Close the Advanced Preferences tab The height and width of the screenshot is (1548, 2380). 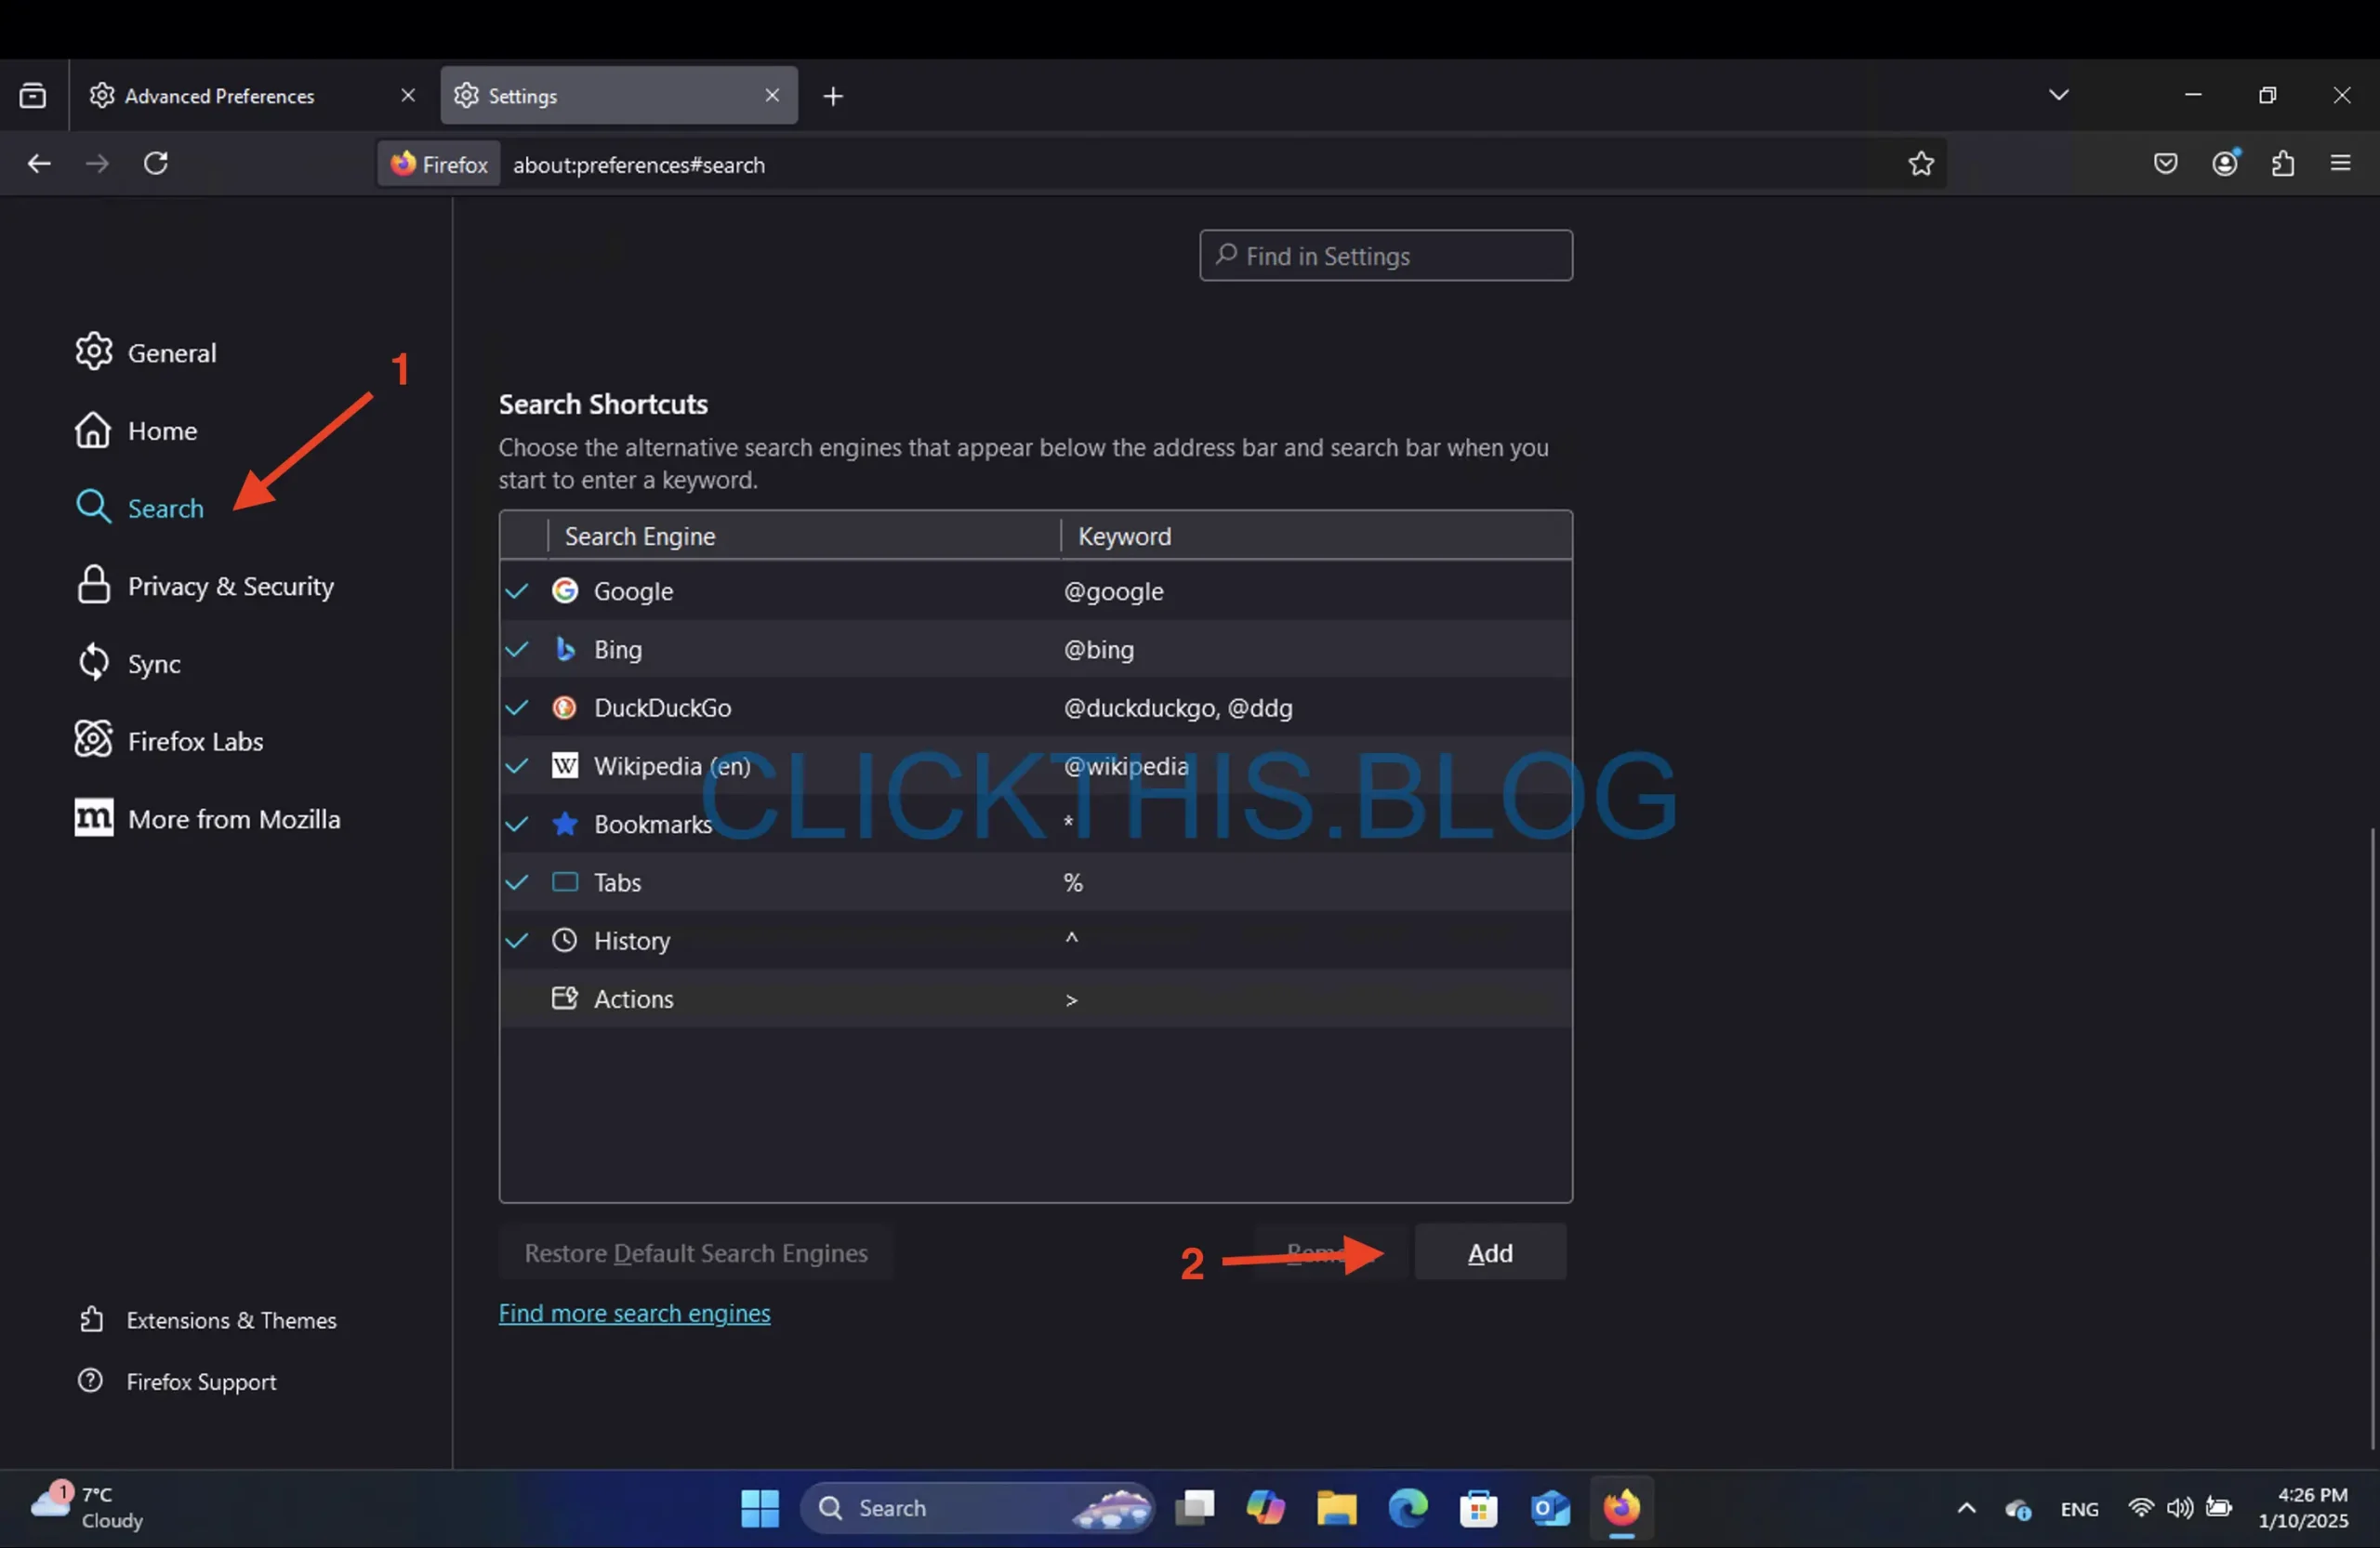tap(408, 95)
